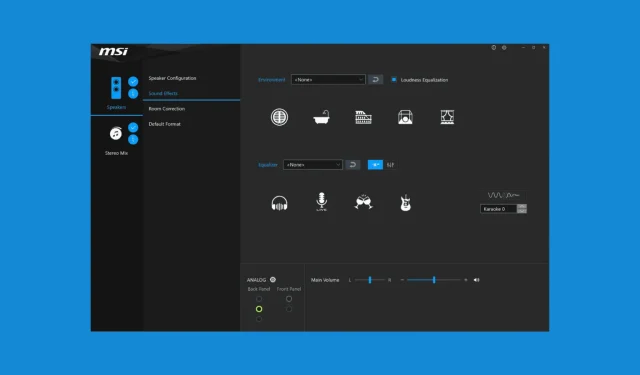Reset the Environment selection

coord(376,80)
